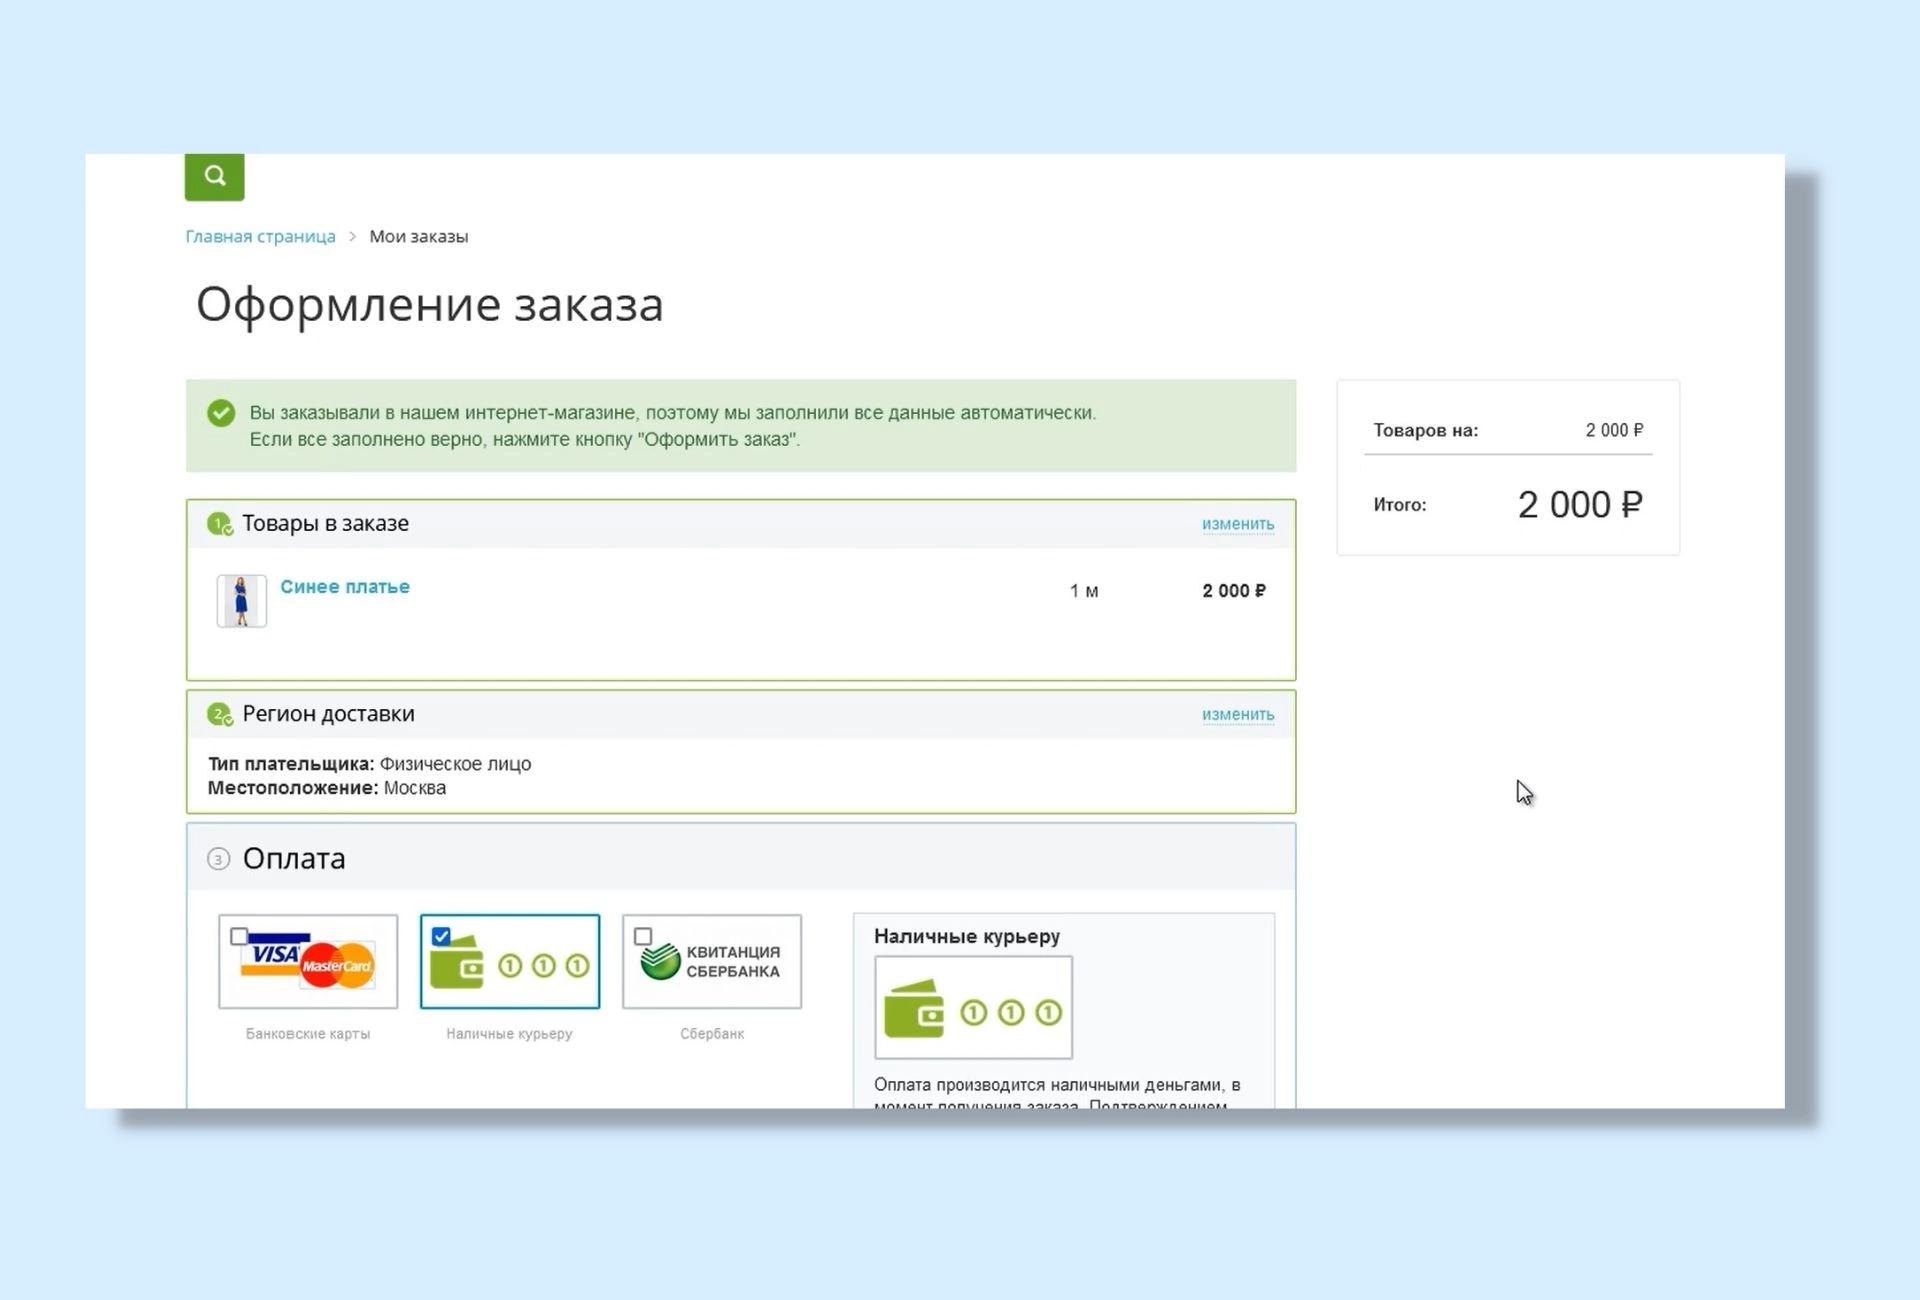Viewport: 1920px width, 1300px height.
Task: Select Физическое лицо delivery region entry
Action: (455, 762)
